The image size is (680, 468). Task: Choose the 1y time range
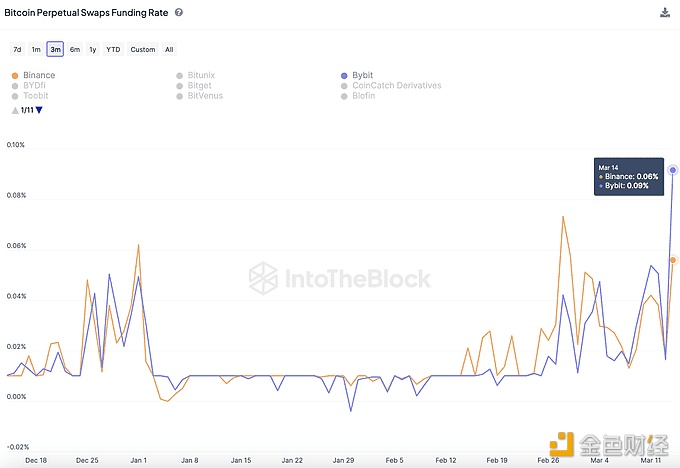tap(93, 49)
